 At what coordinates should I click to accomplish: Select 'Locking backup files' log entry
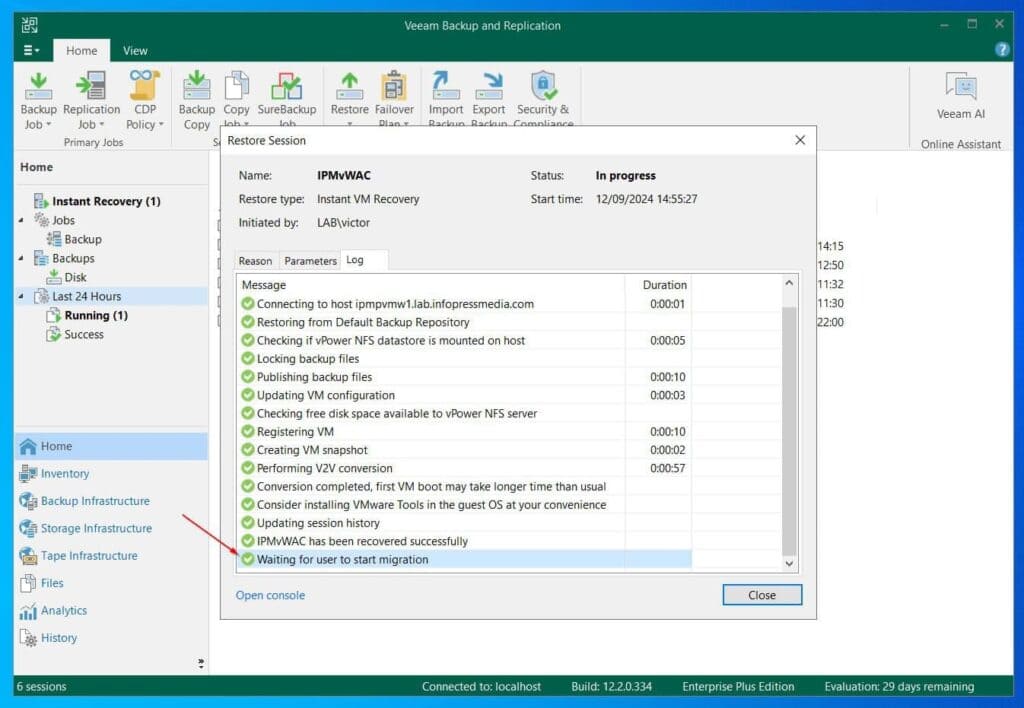click(464, 359)
